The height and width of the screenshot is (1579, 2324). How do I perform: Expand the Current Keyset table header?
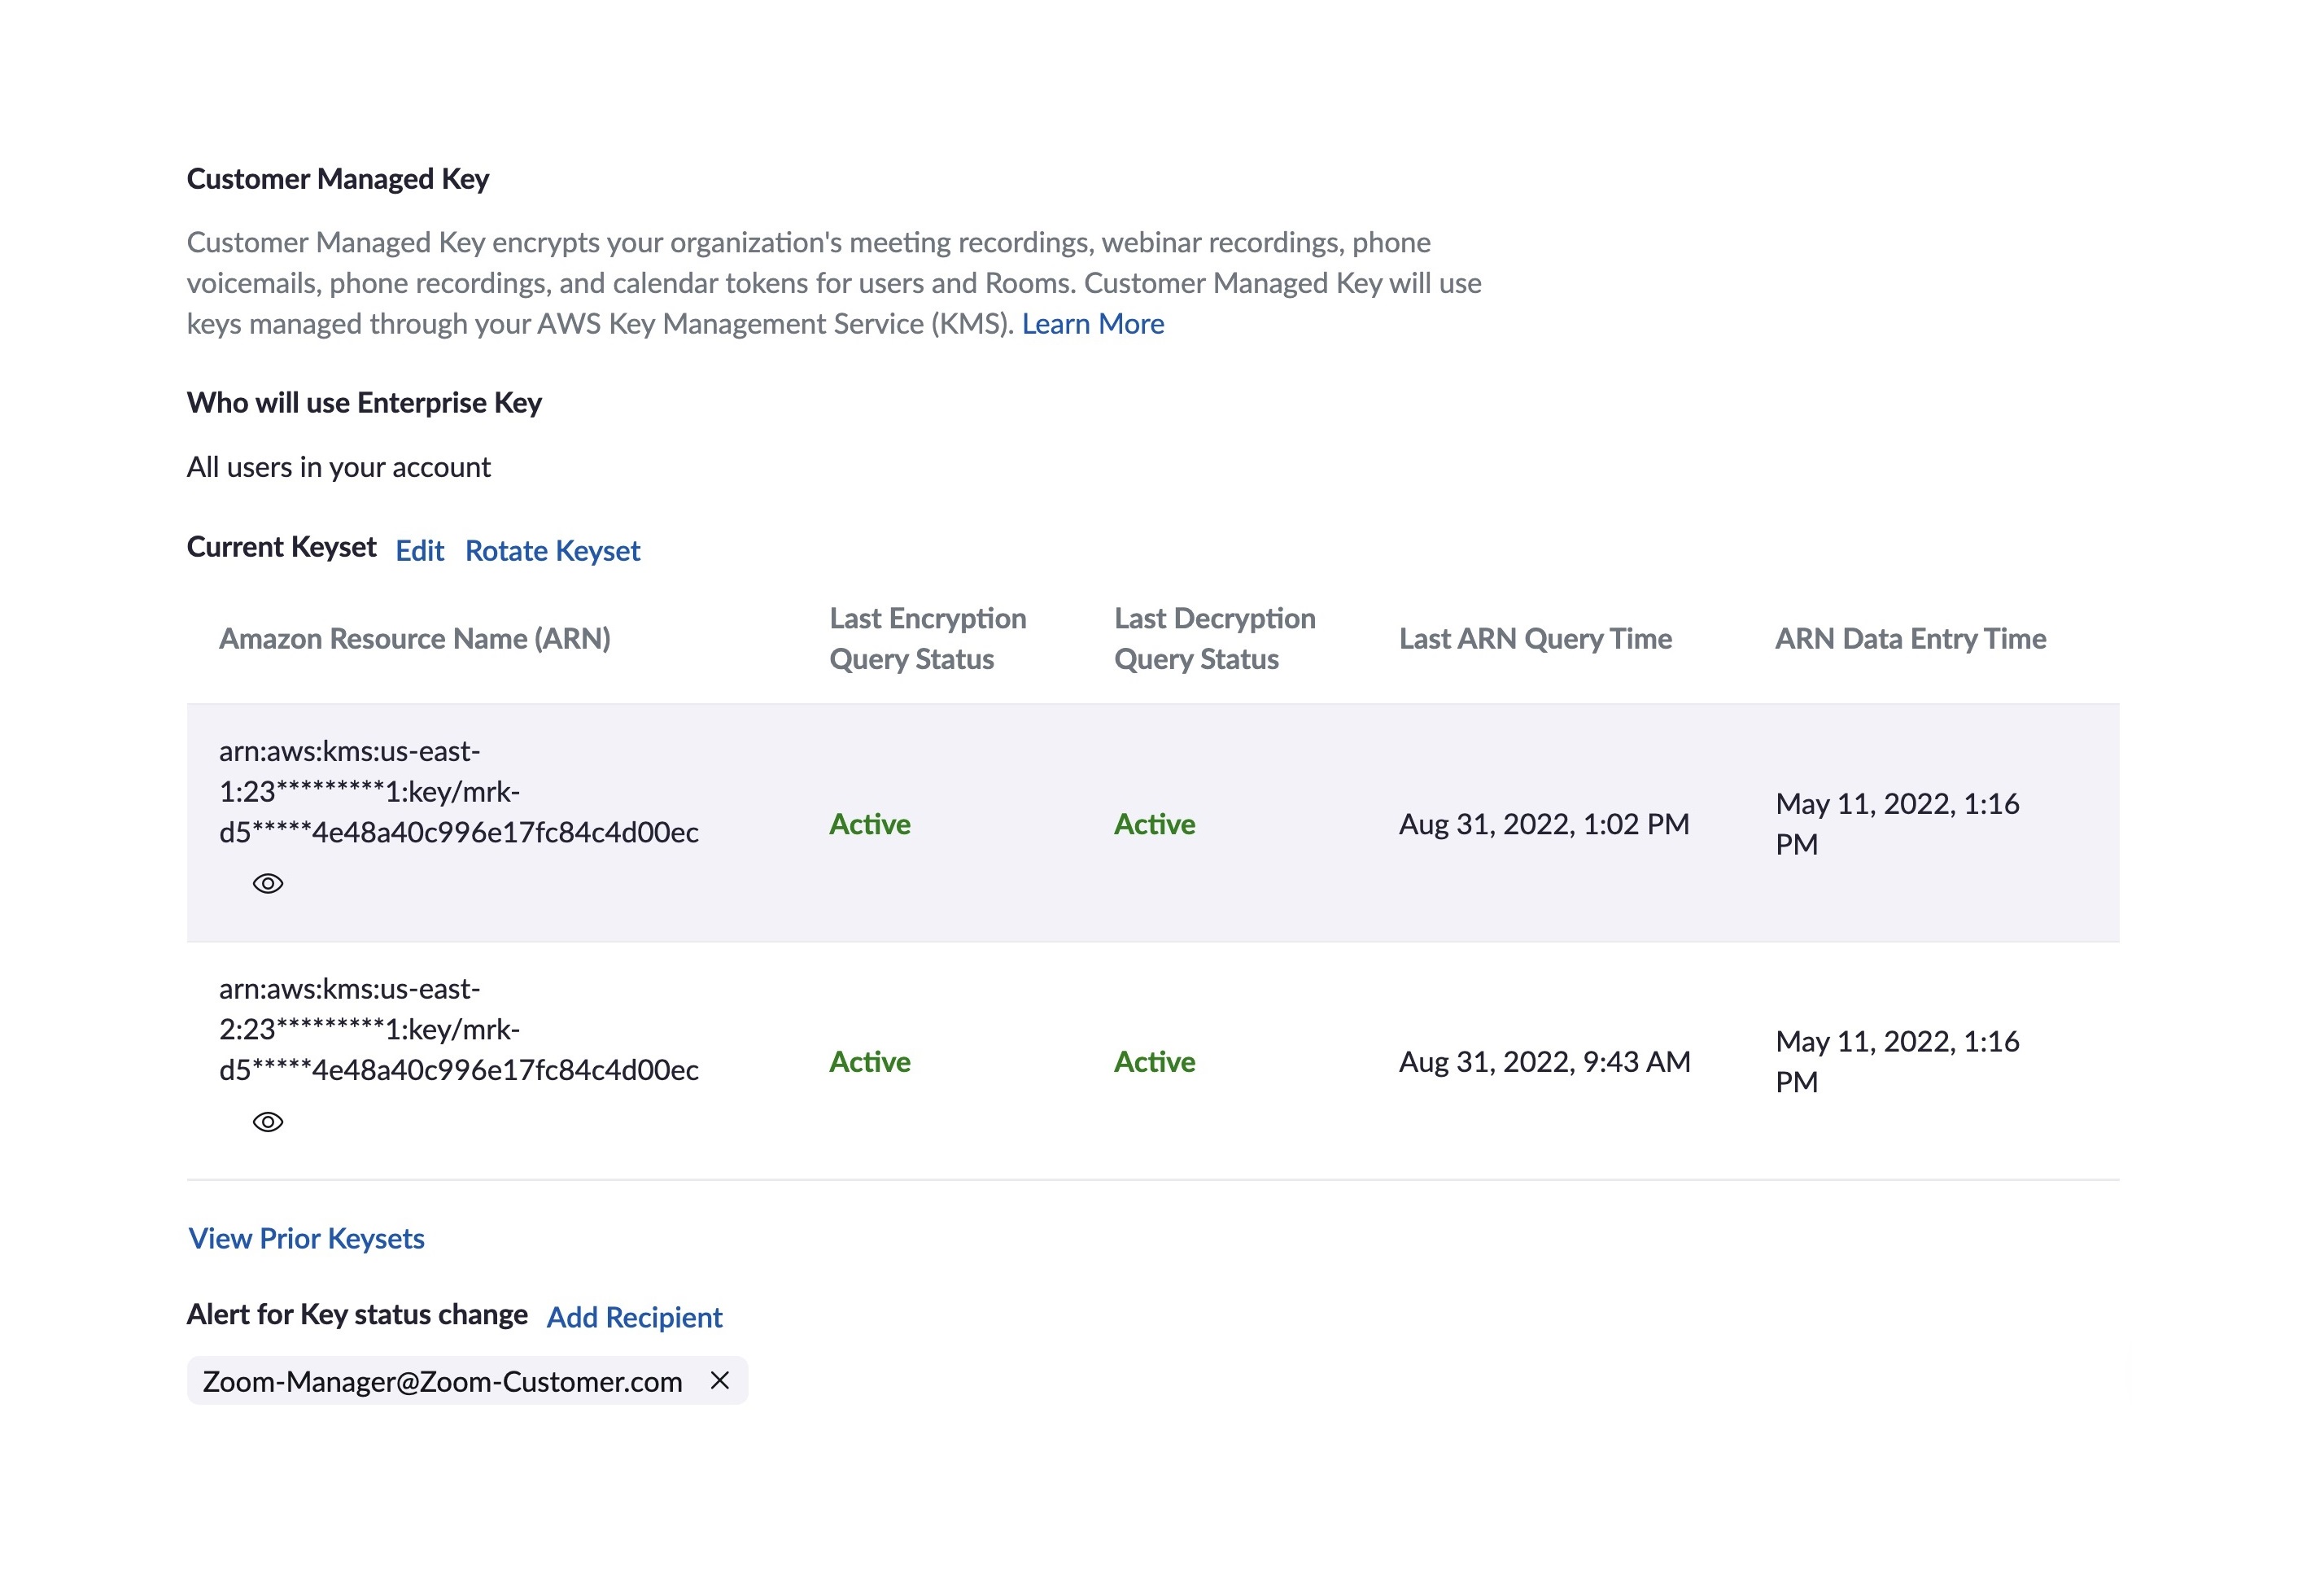tap(282, 548)
